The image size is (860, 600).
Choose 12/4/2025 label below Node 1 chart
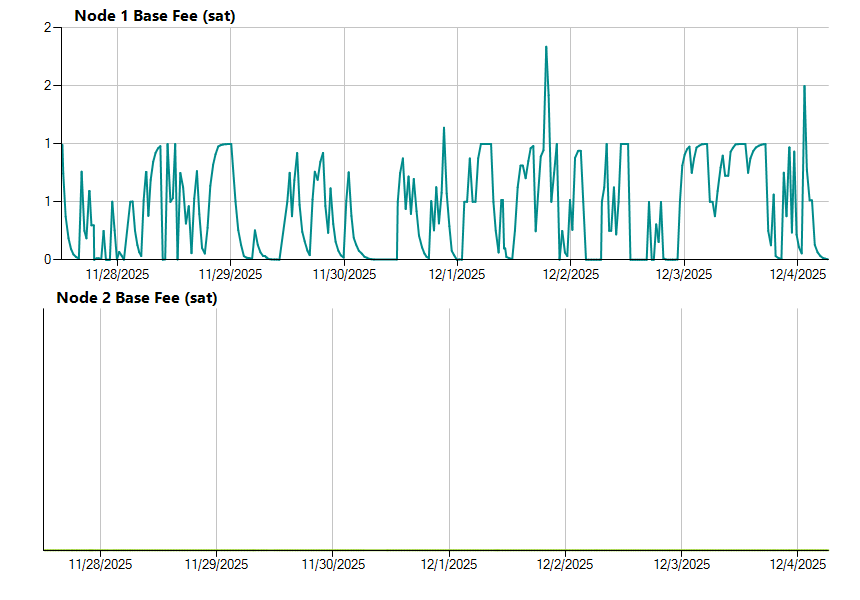click(x=797, y=273)
